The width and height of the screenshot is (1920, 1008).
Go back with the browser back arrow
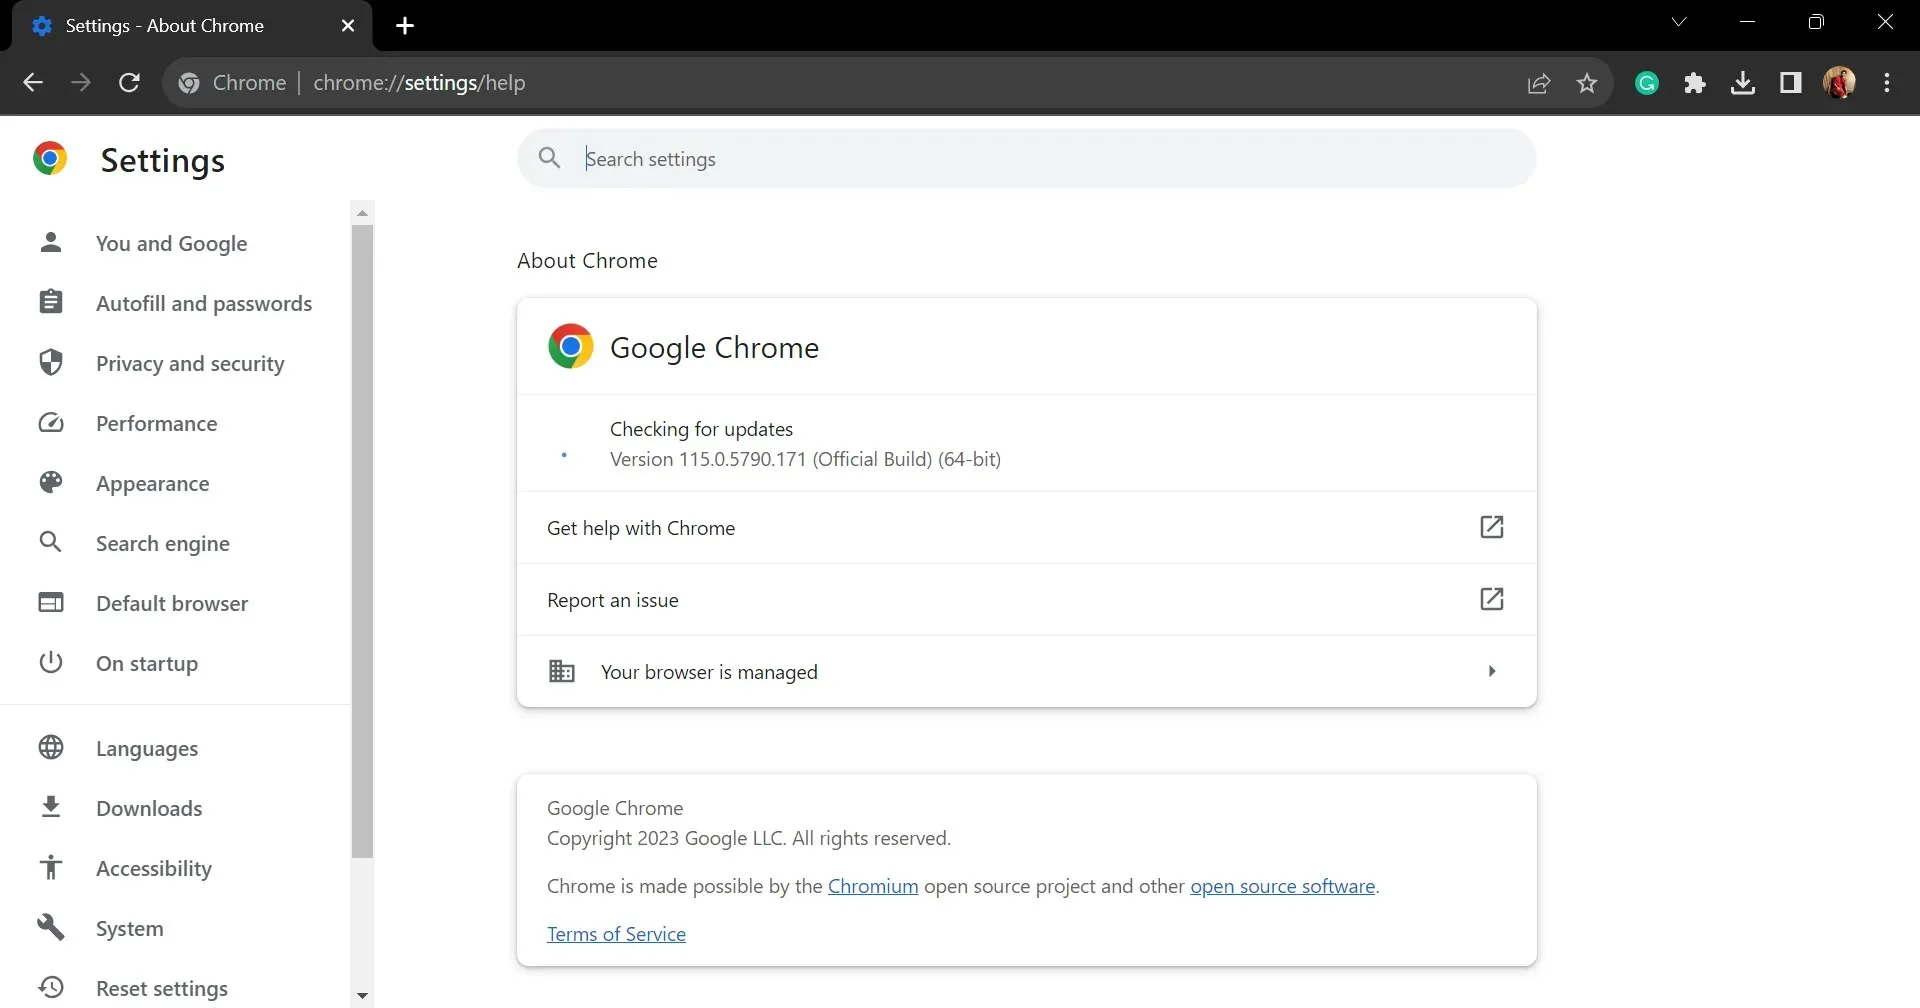(33, 83)
